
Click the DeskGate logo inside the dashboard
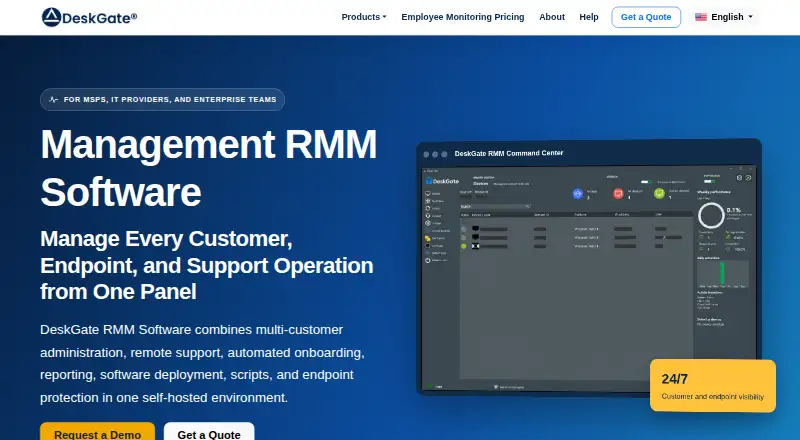(442, 181)
